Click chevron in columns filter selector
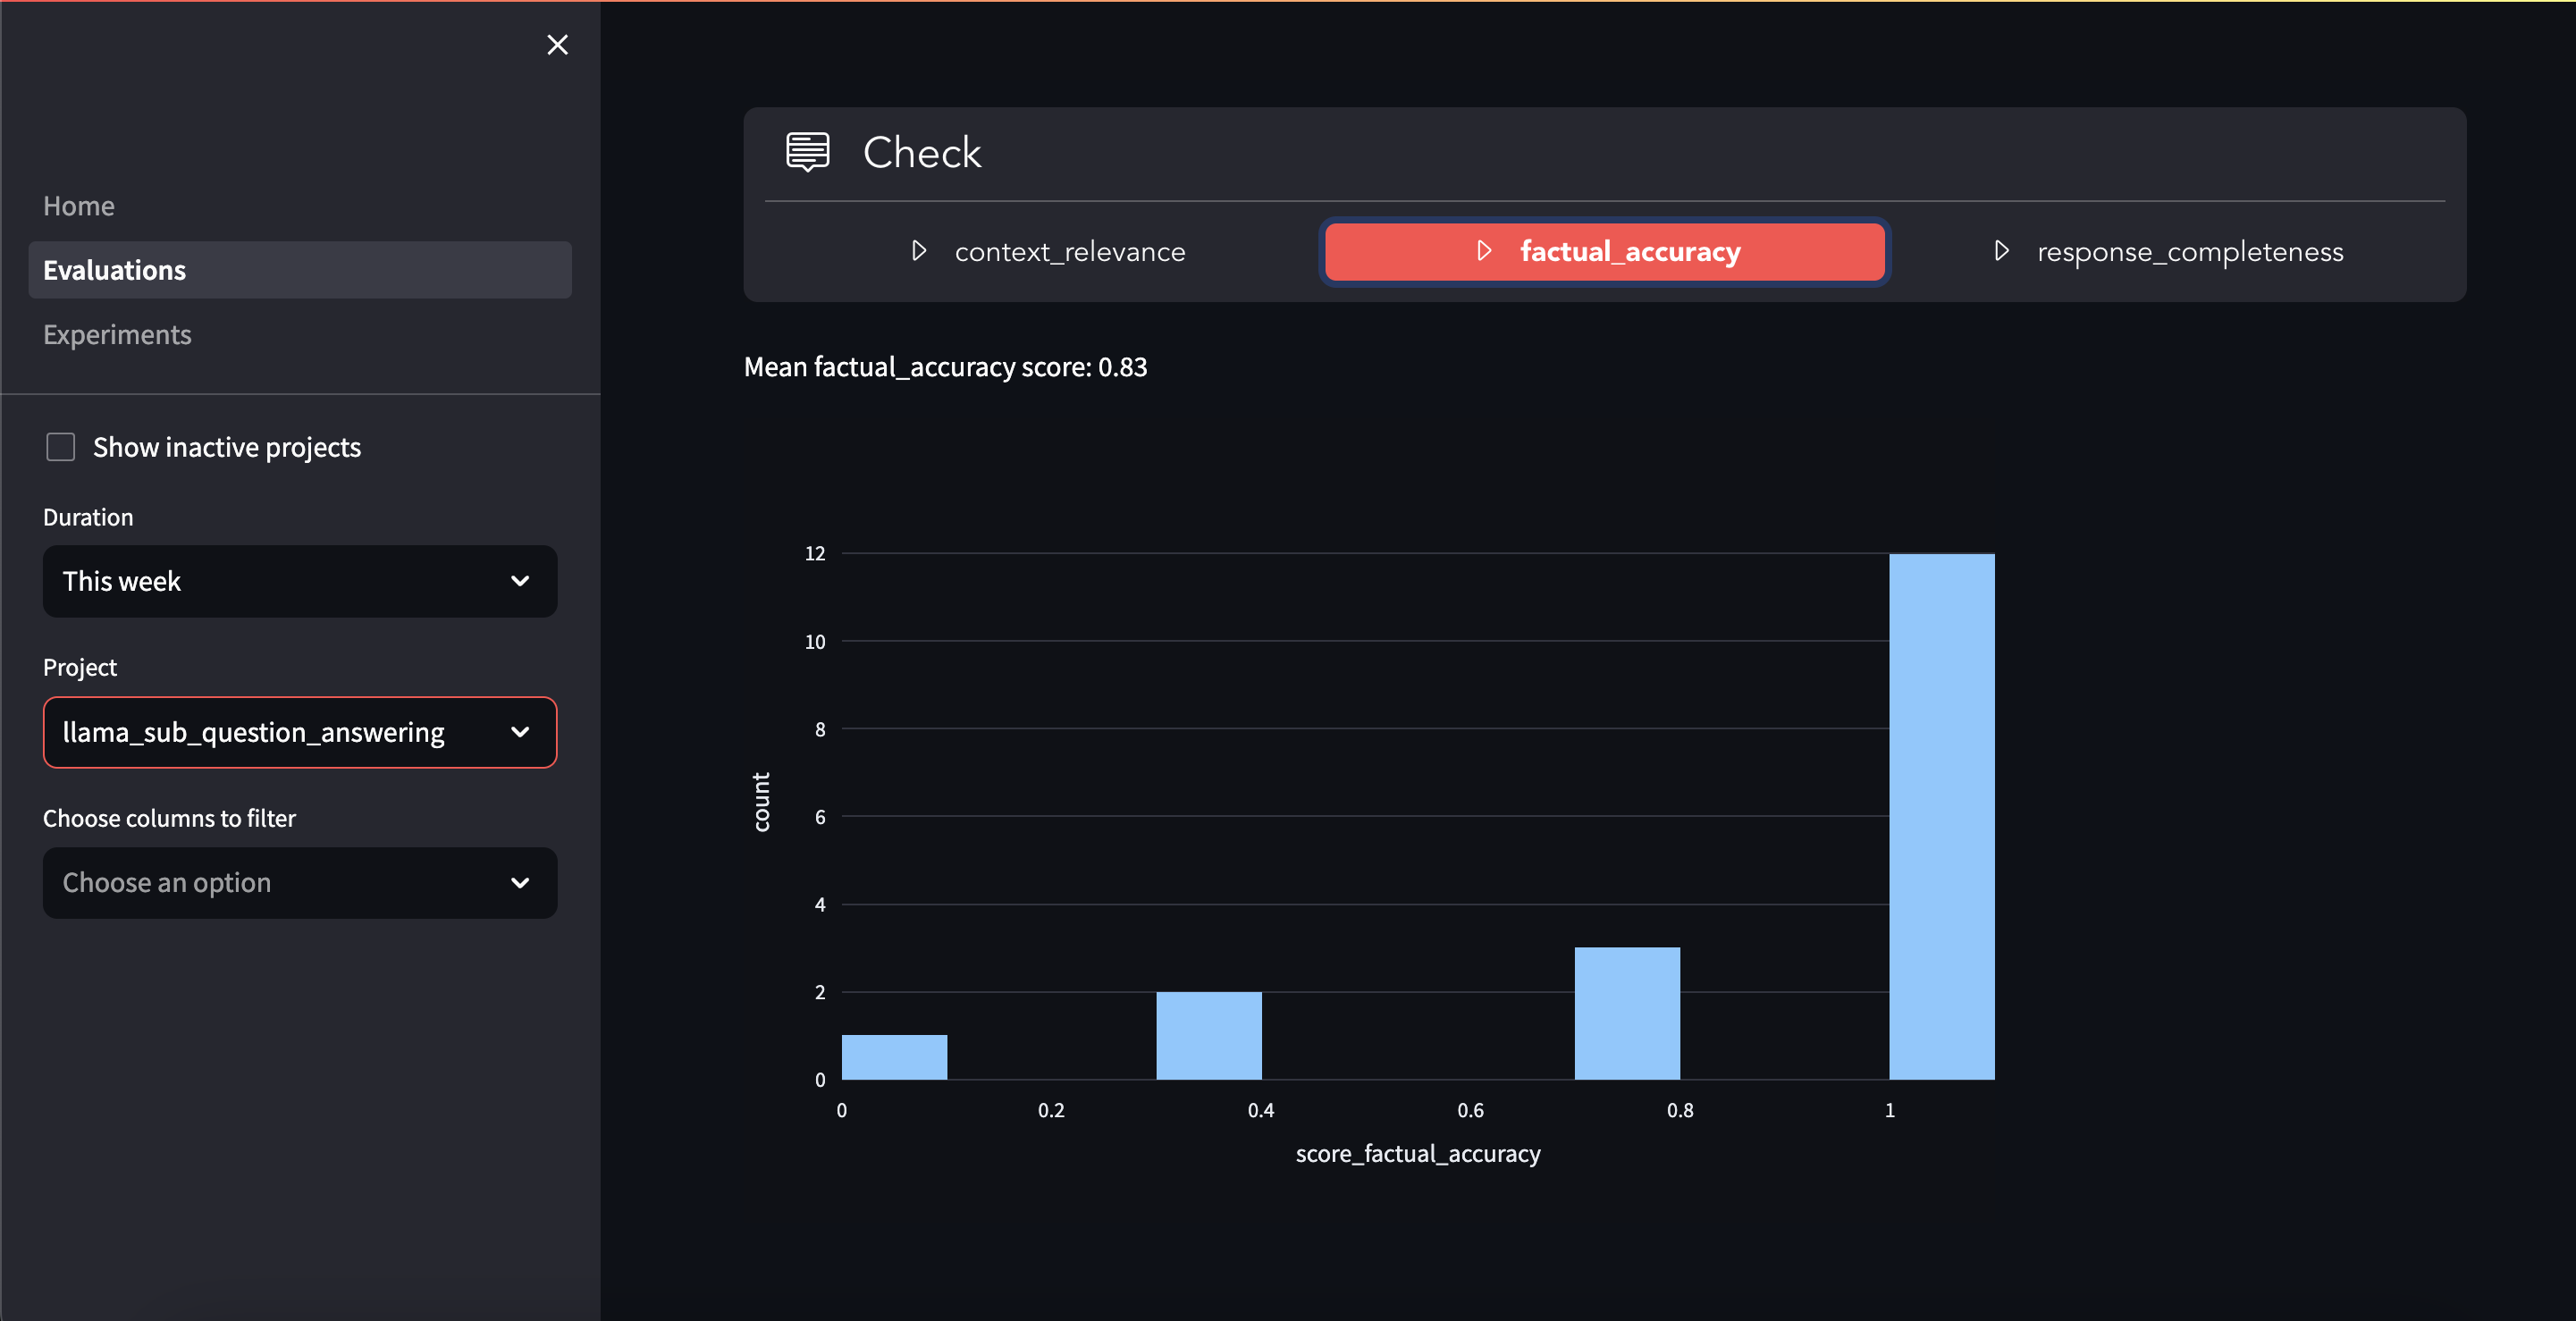Viewport: 2576px width, 1321px height. click(520, 883)
